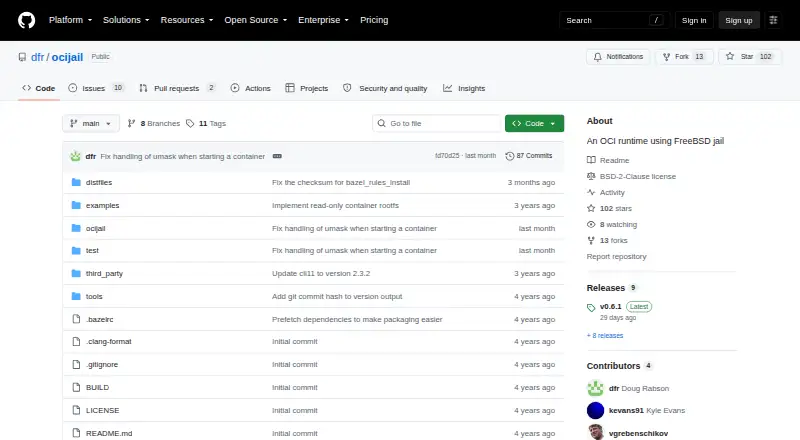Open the dfr owner link

click(38, 57)
